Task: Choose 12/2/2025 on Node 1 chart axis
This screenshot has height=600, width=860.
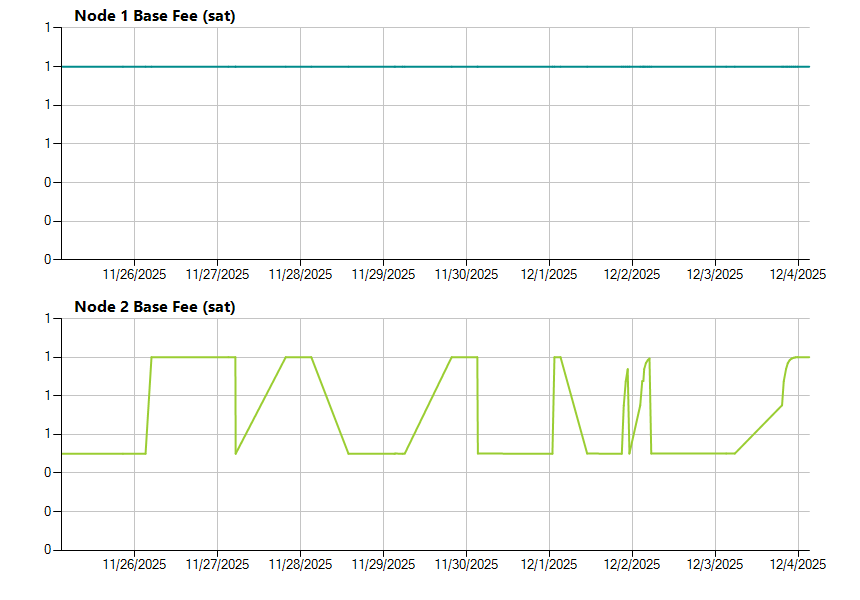Action: 632,274
